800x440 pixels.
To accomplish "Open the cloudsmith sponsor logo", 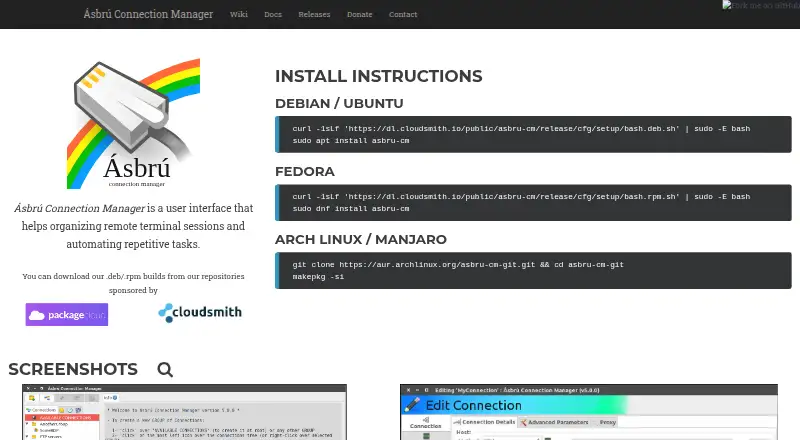I will pos(200,312).
